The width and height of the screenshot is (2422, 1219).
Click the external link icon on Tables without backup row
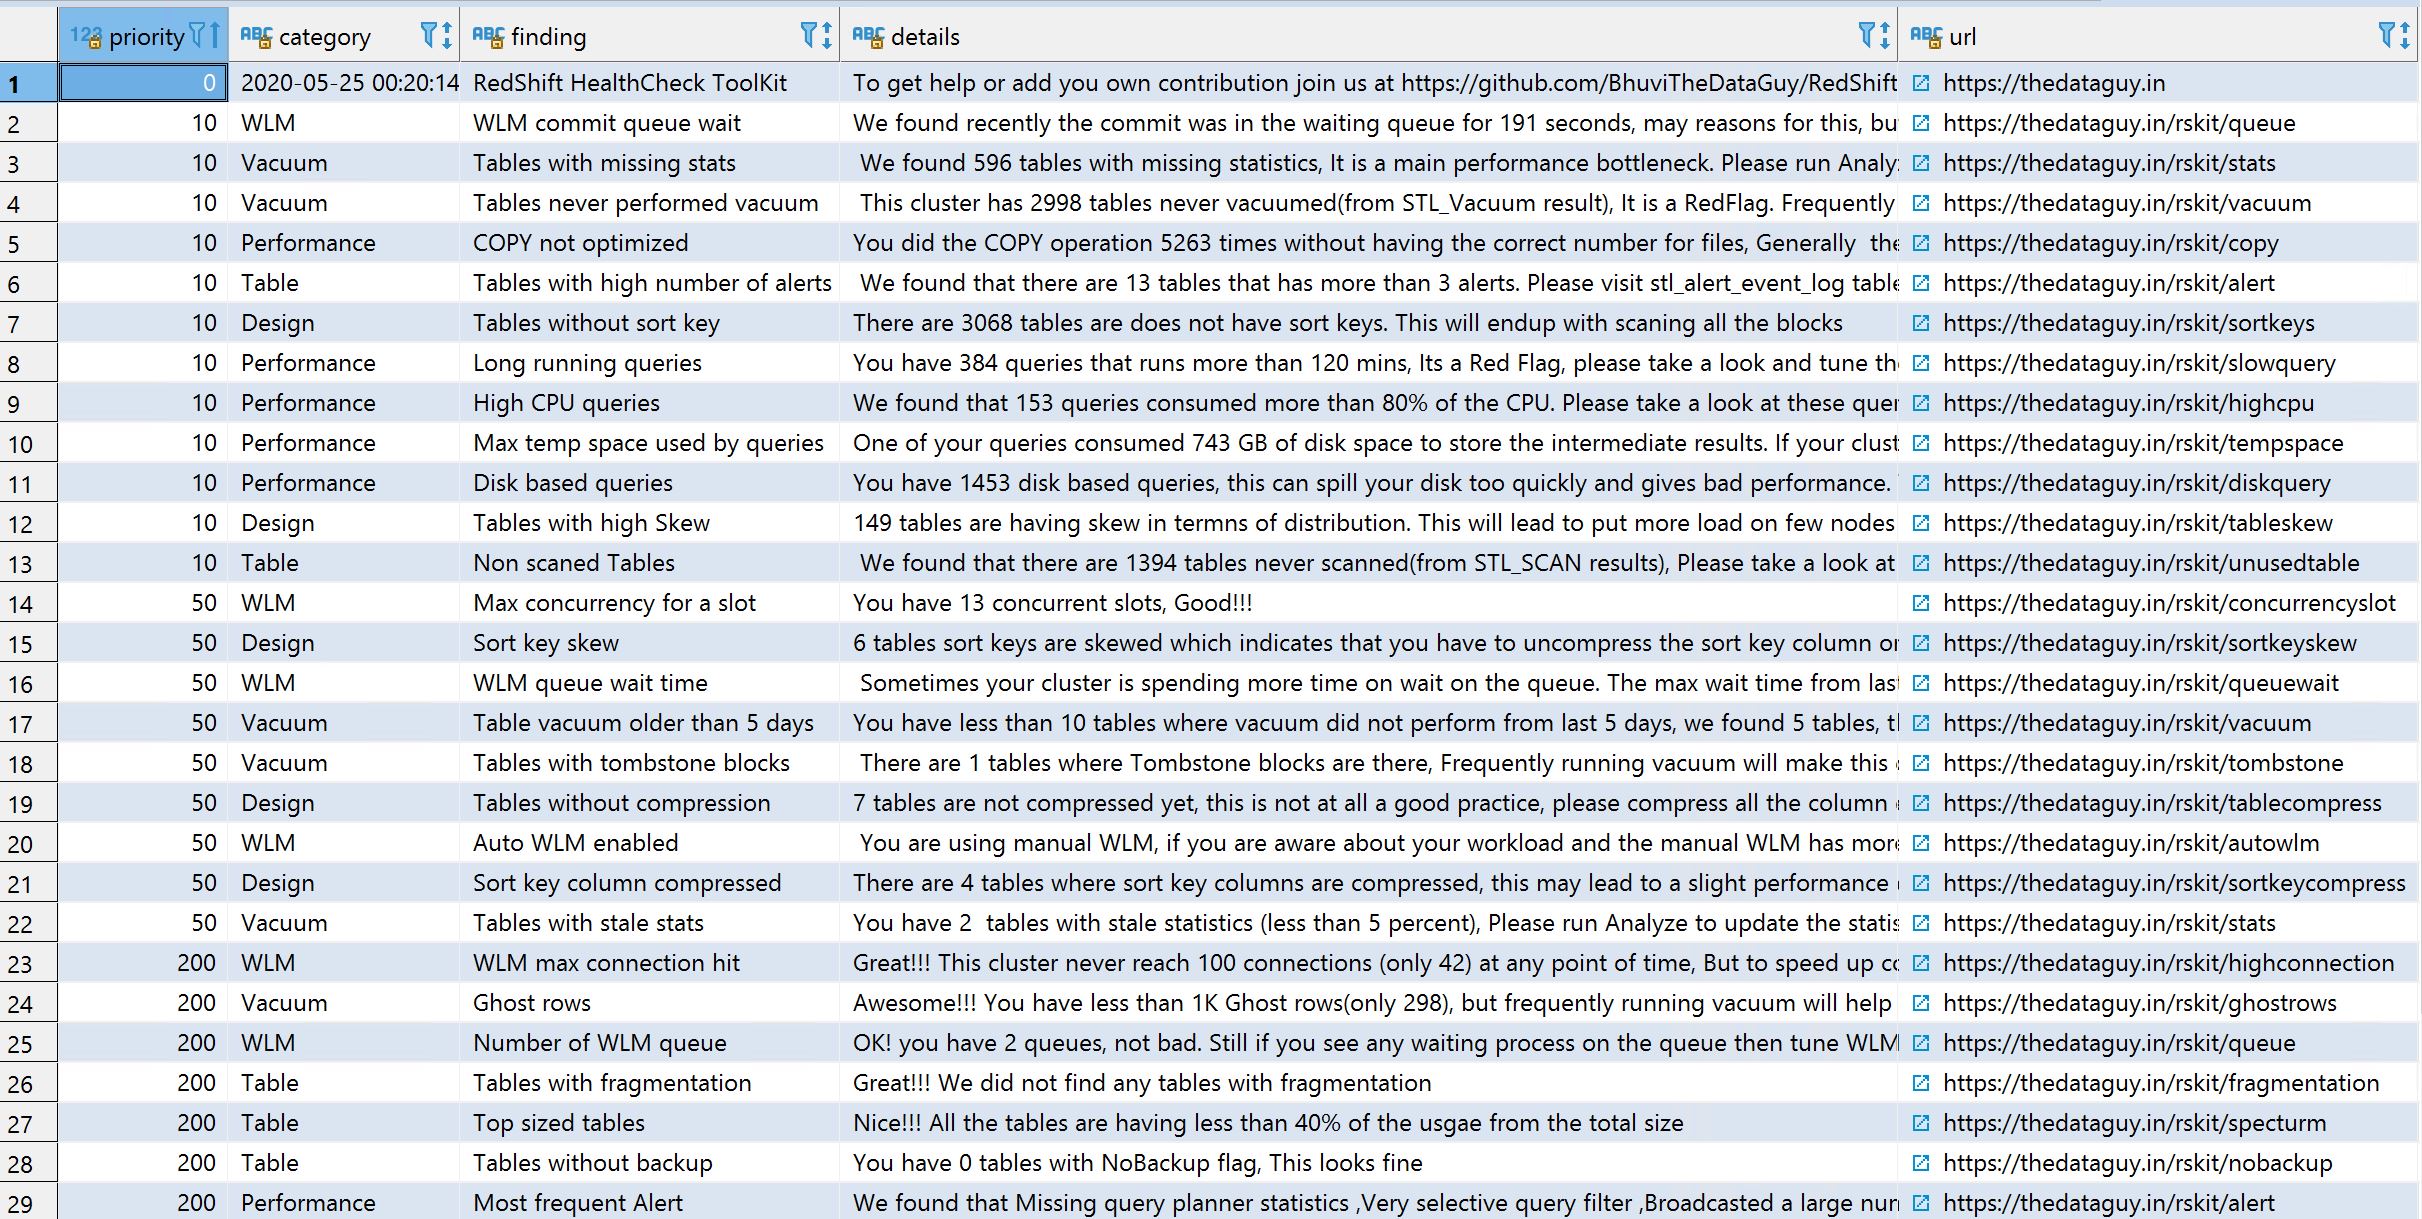click(1920, 1162)
